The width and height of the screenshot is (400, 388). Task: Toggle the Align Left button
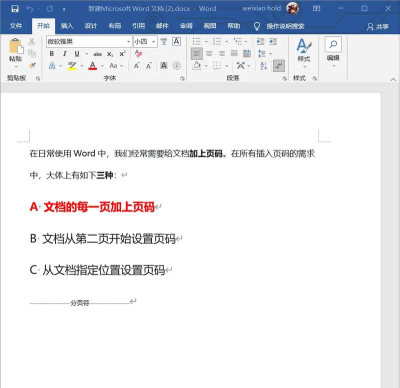(x=197, y=53)
